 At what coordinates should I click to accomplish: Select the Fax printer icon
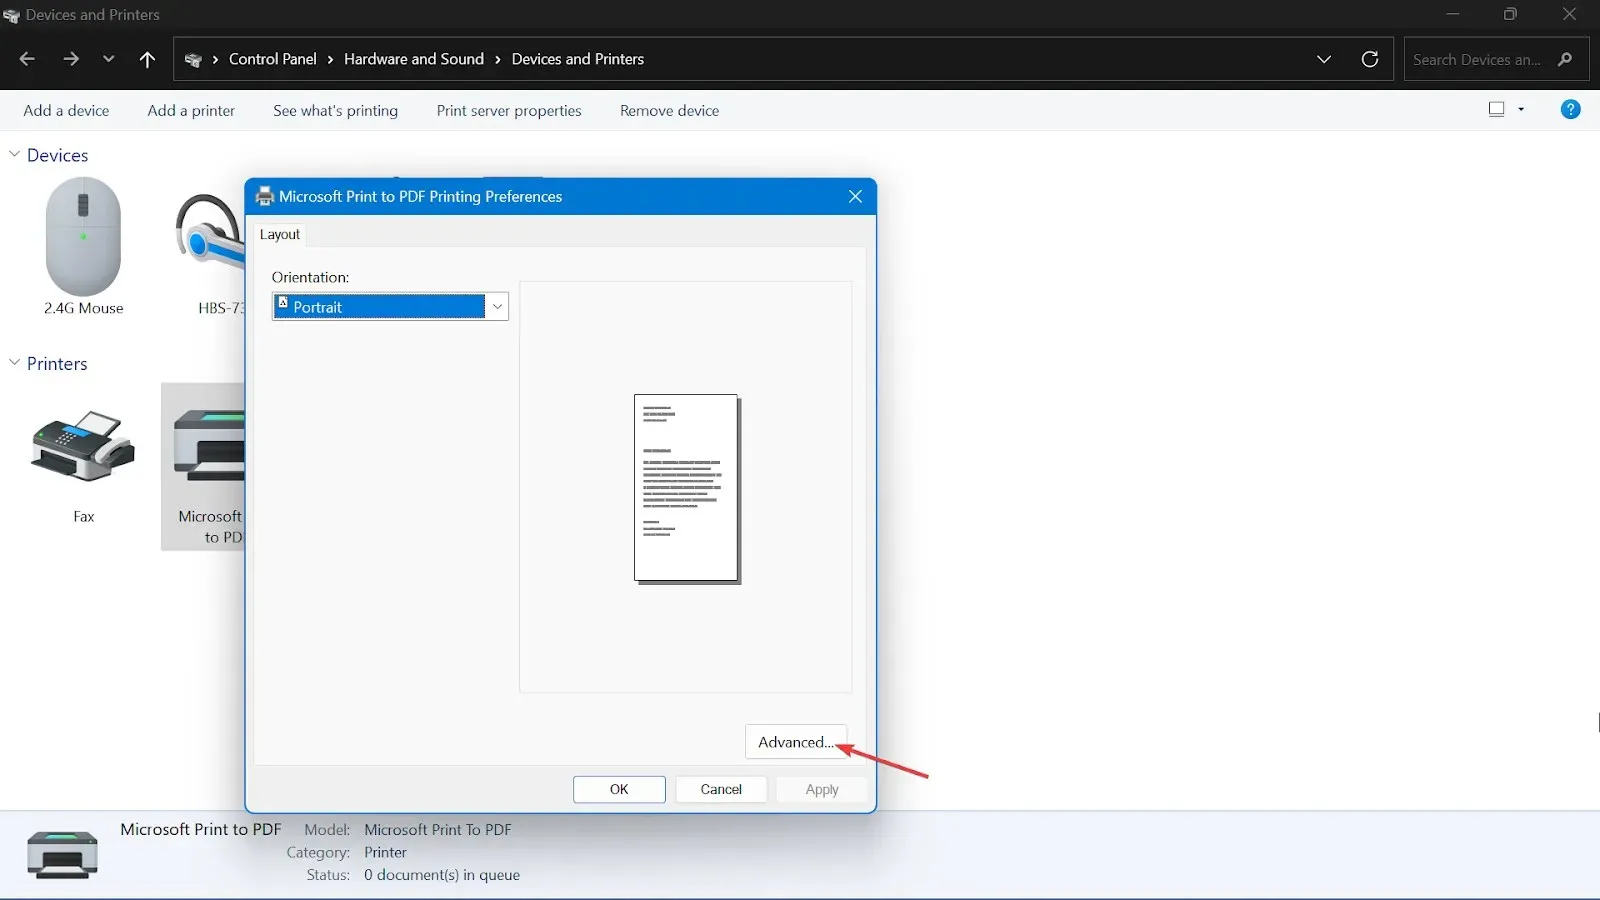point(83,445)
